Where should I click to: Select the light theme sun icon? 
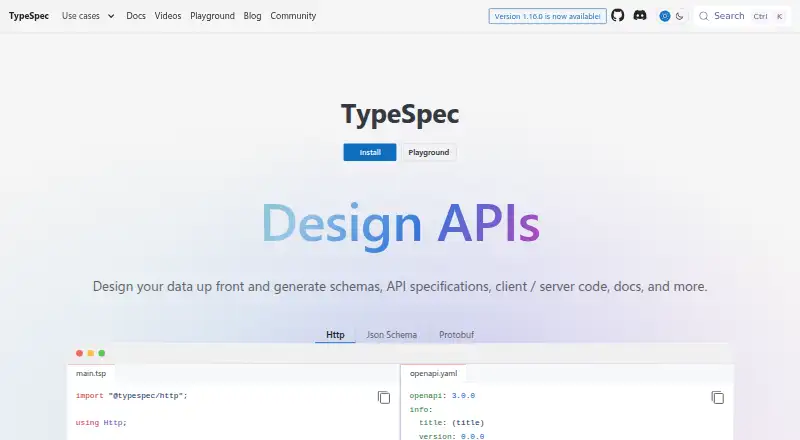(x=664, y=16)
